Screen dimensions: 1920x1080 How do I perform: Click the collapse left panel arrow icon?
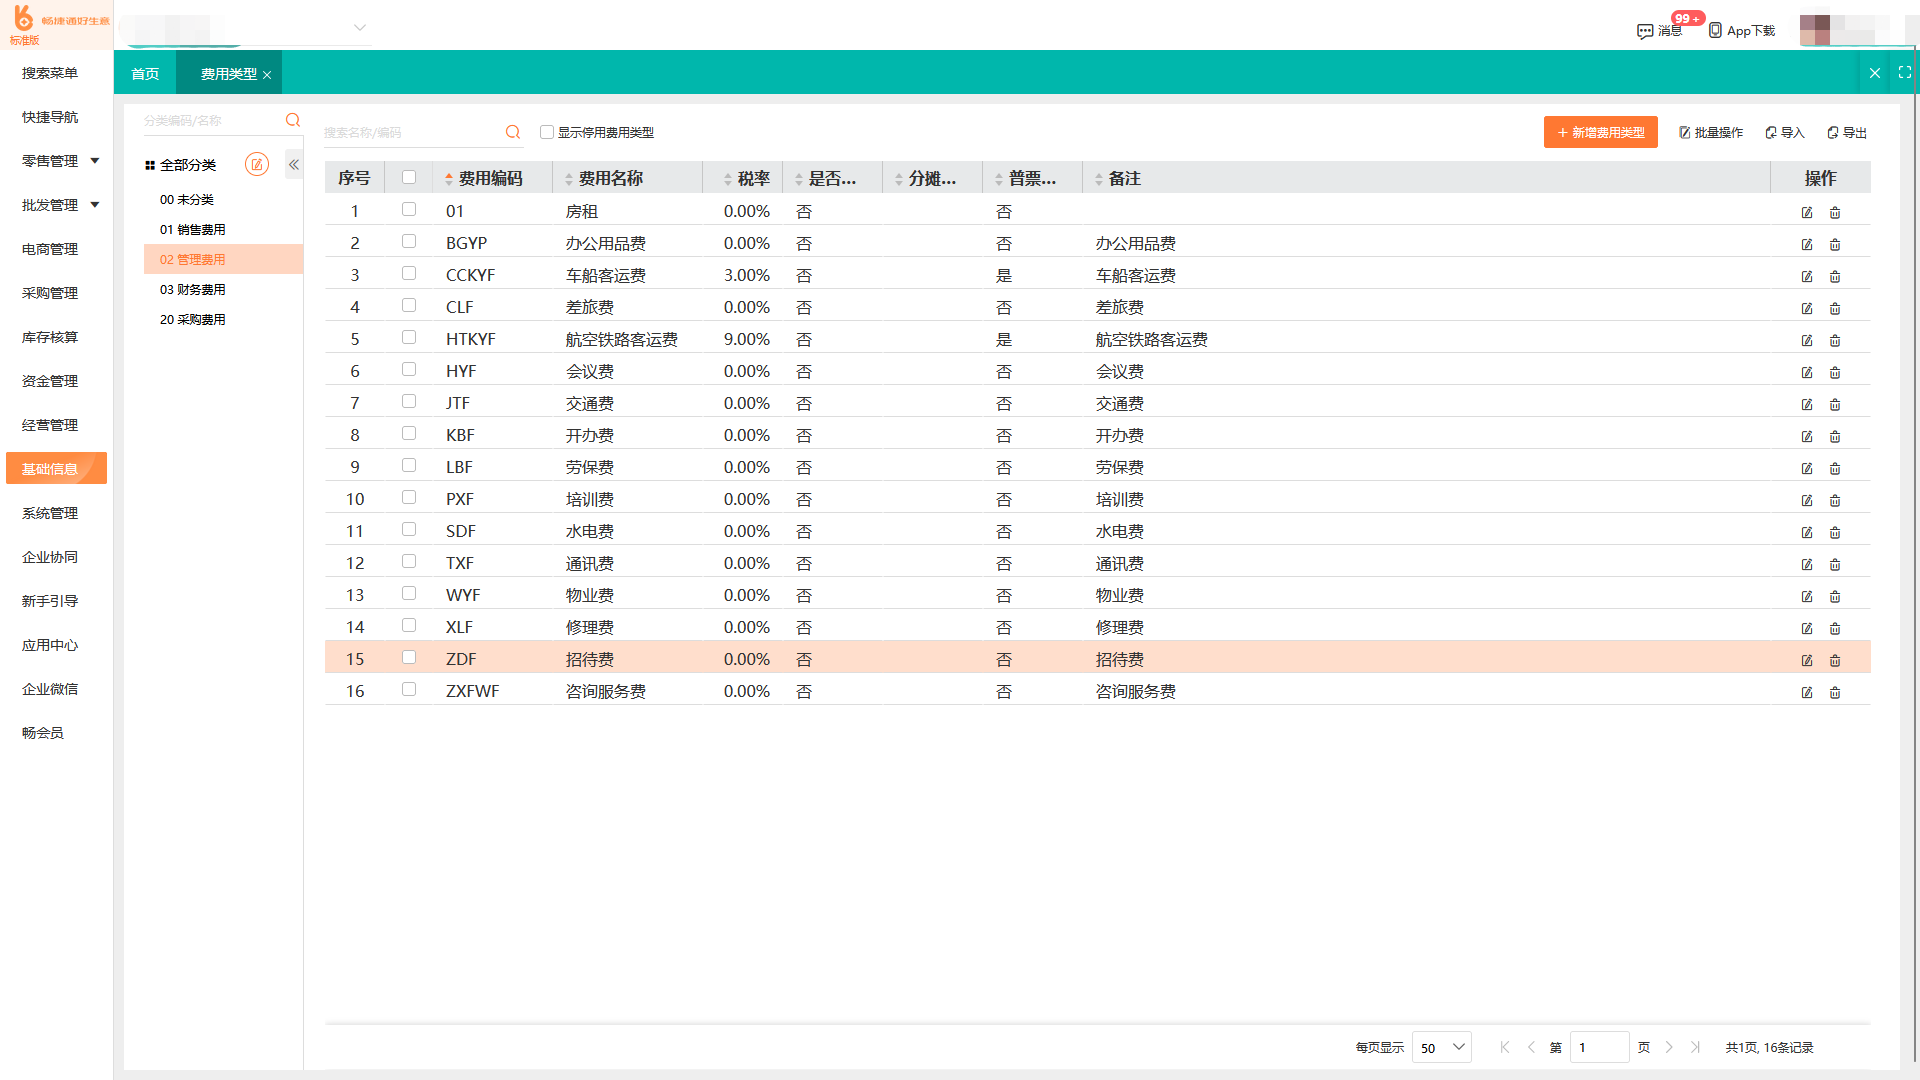click(293, 164)
